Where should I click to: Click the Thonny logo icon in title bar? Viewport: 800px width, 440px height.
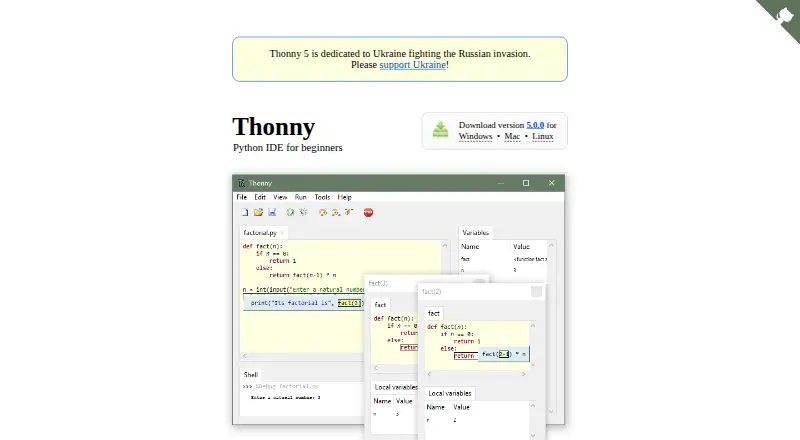tap(241, 183)
